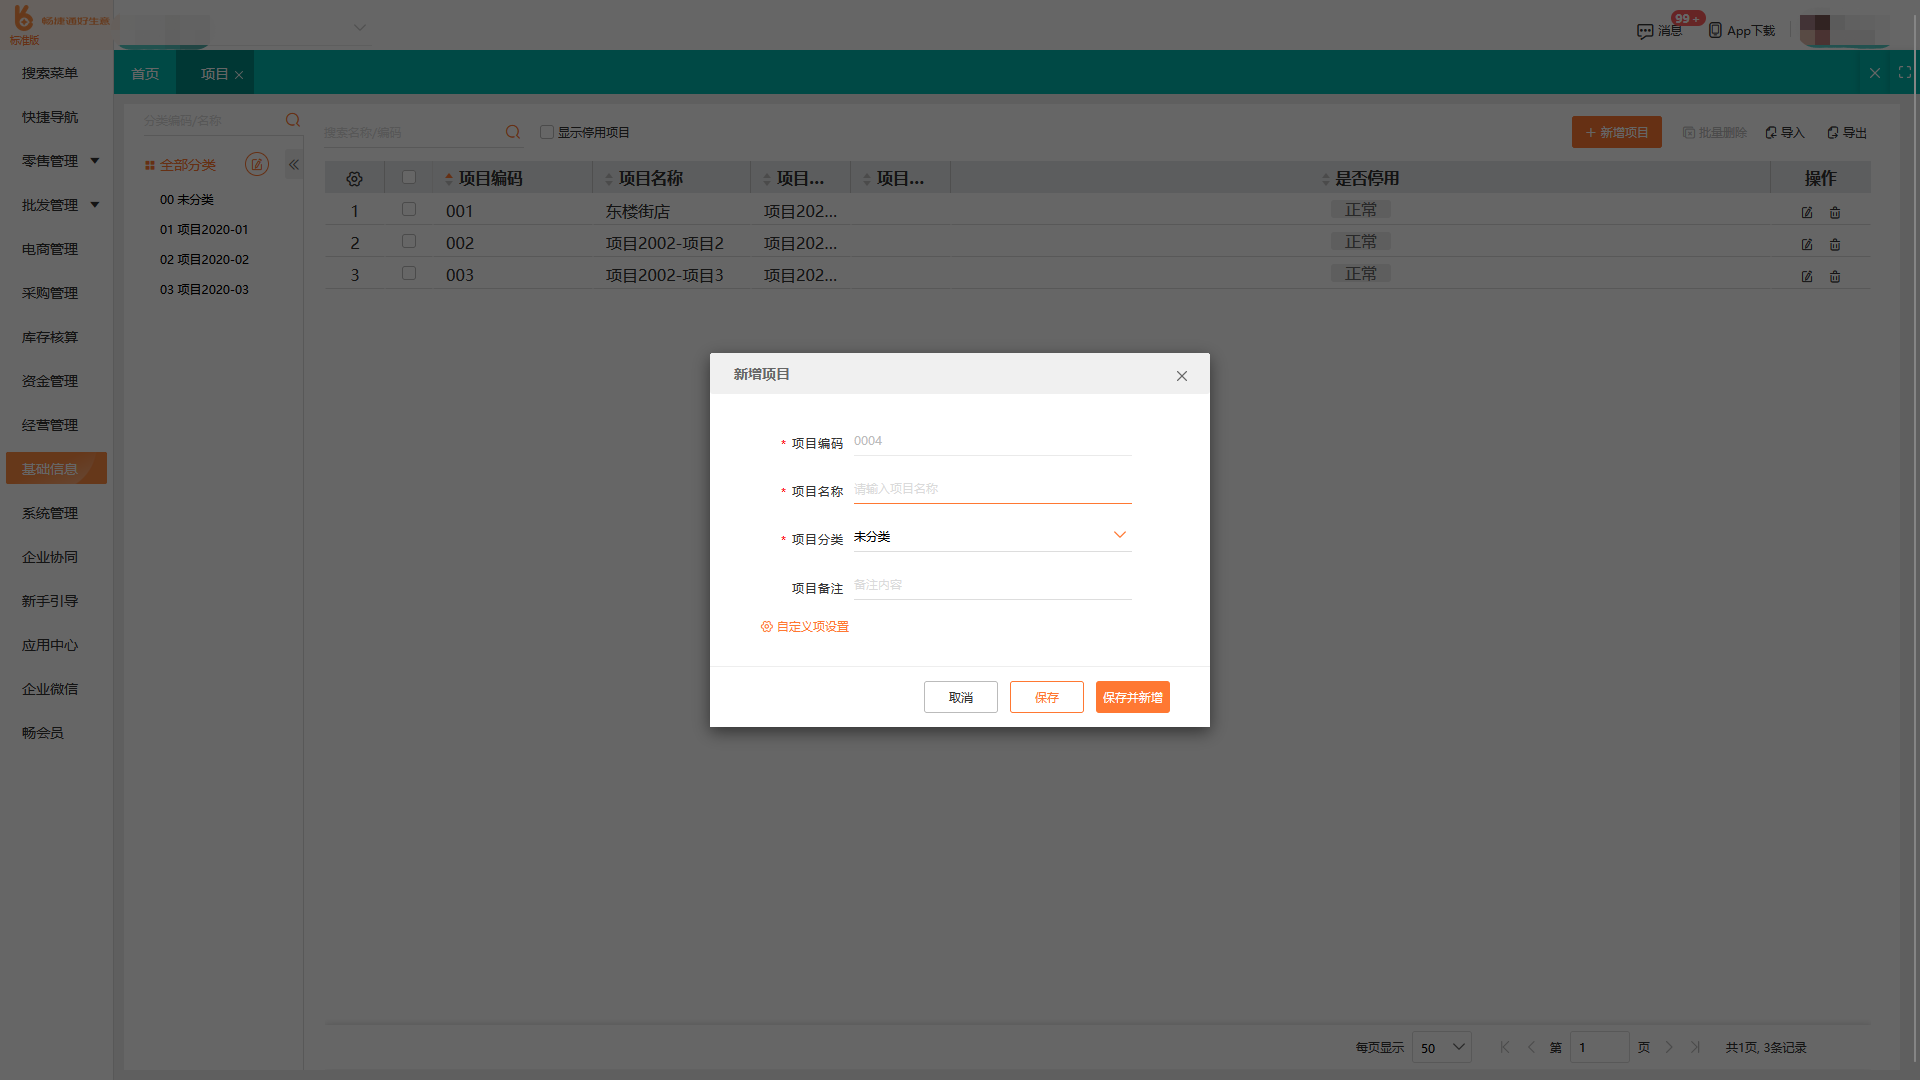Switch to 首页 tab

(x=145, y=73)
